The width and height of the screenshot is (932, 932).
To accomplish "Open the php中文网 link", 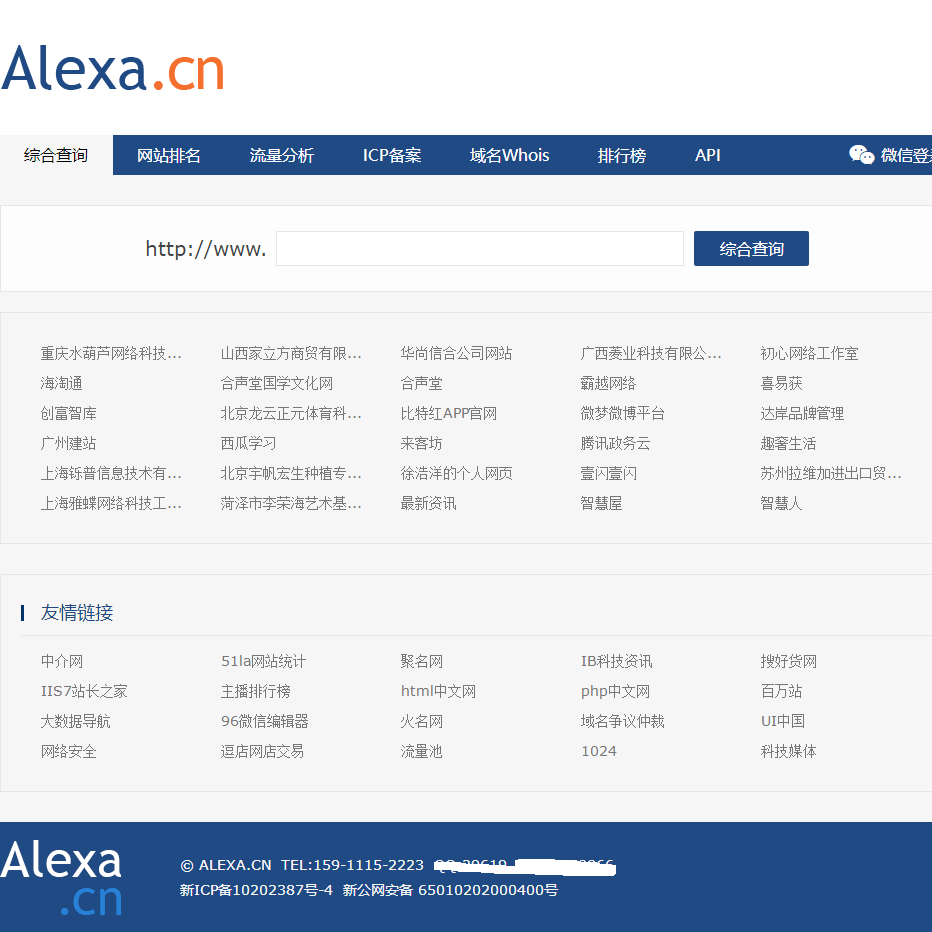I will [x=613, y=691].
